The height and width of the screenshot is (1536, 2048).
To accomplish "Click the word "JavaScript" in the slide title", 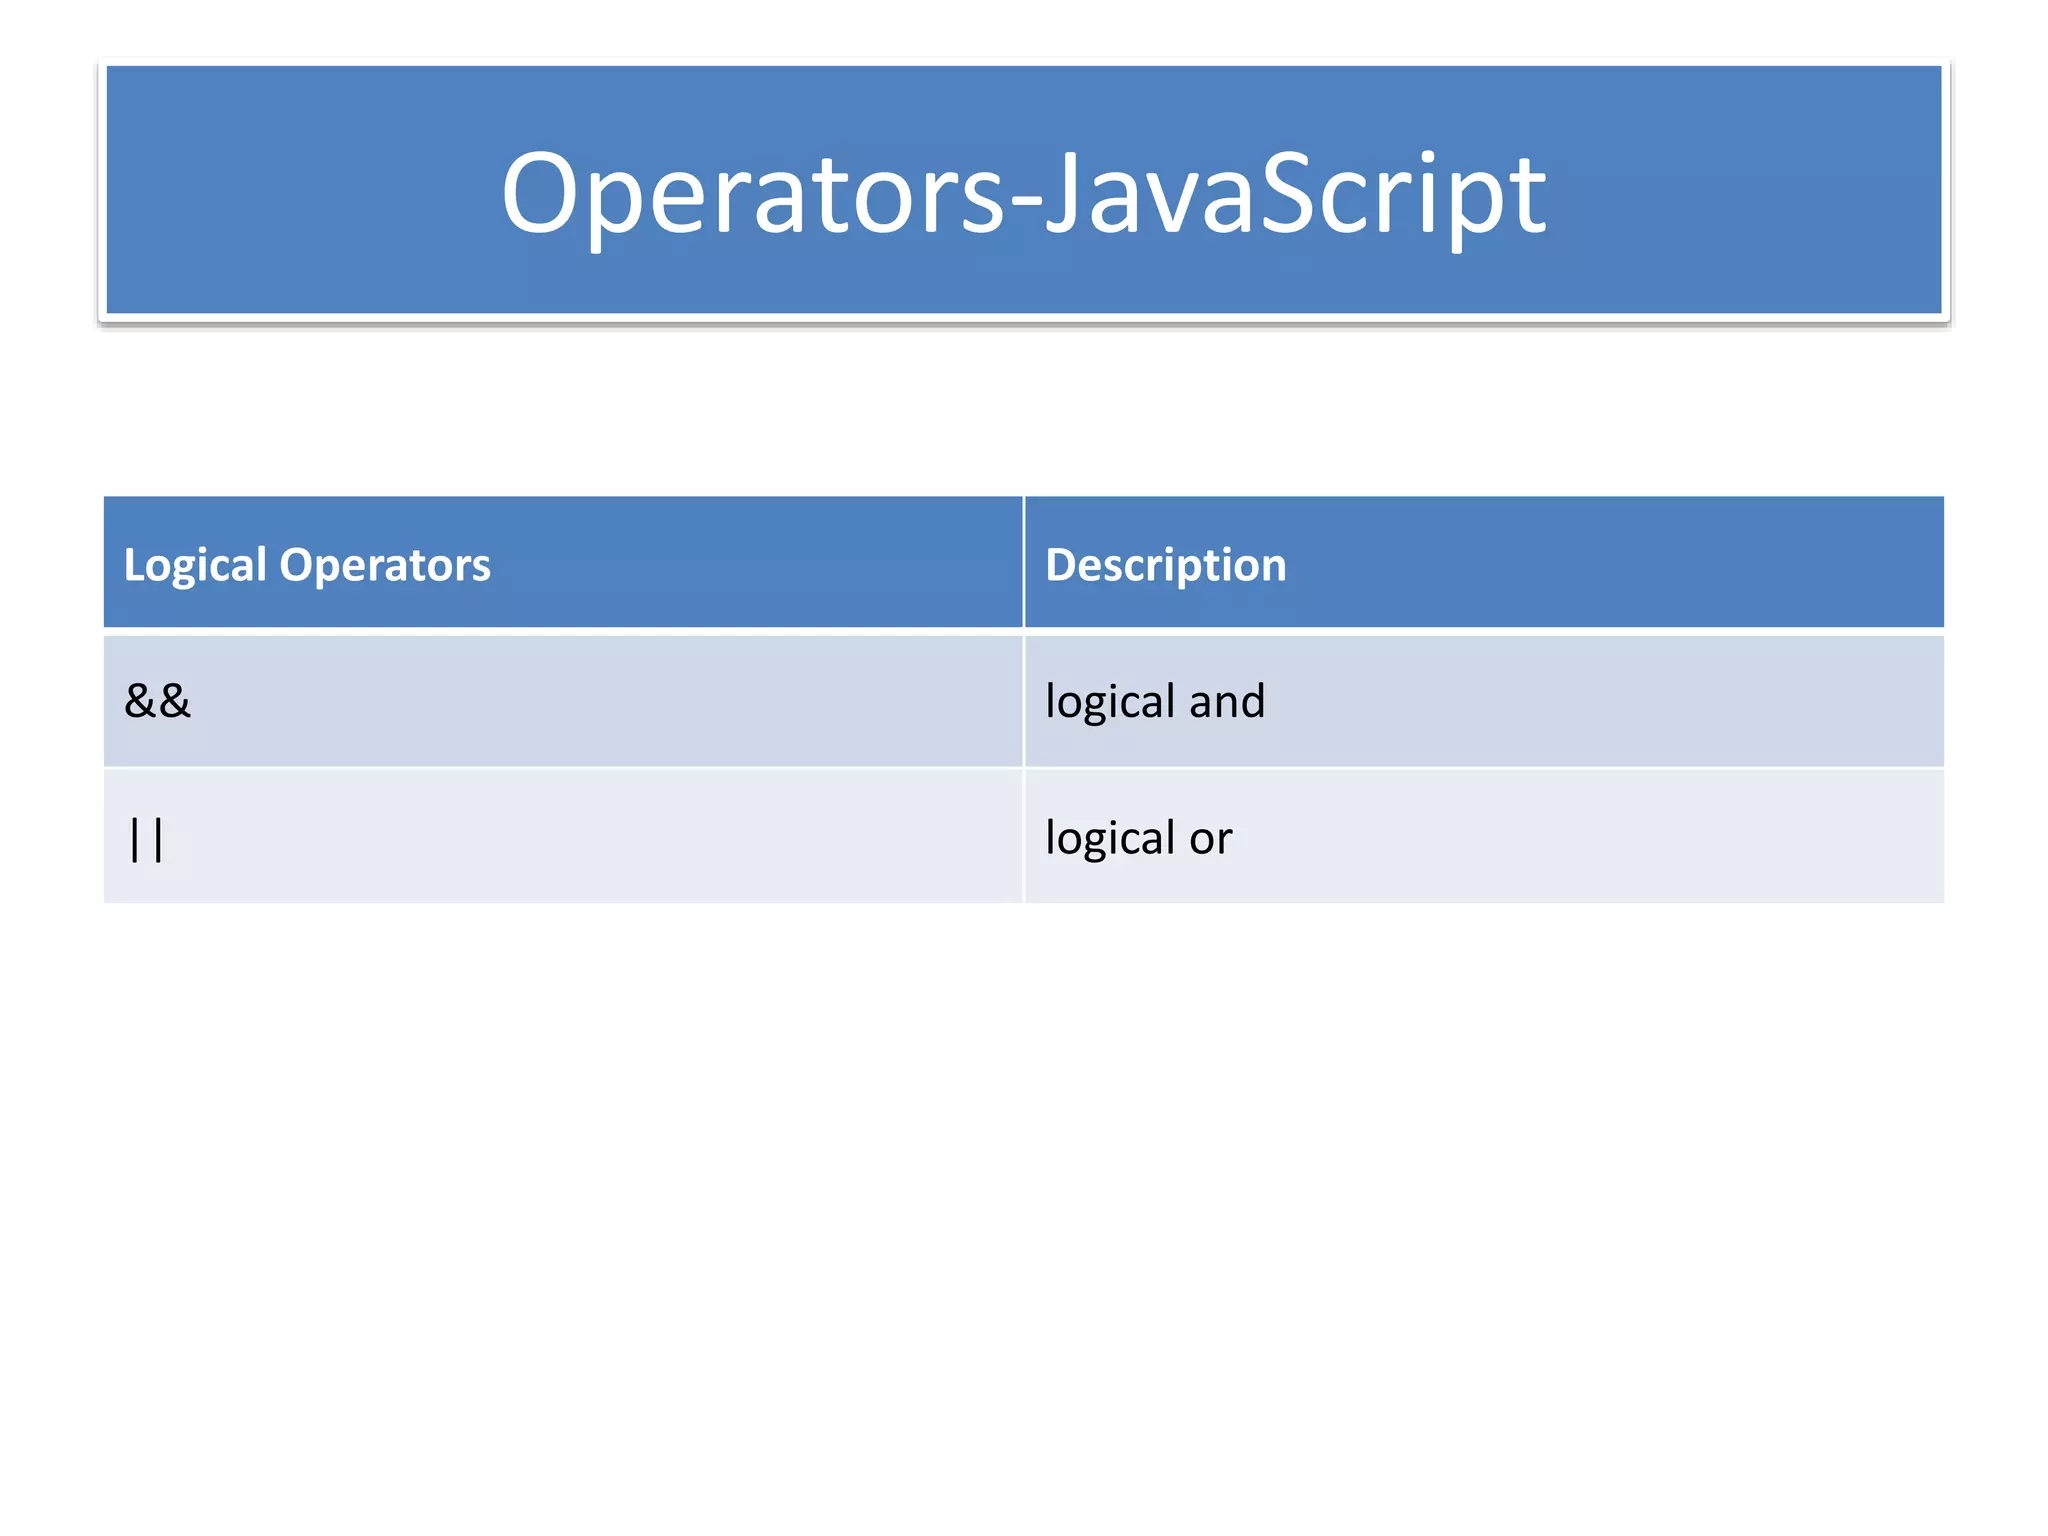I will click(x=1295, y=195).
